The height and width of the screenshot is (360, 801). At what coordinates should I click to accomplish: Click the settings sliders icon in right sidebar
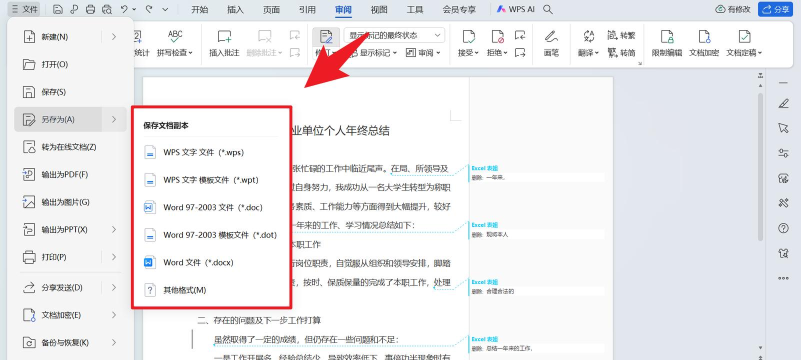pos(784,153)
